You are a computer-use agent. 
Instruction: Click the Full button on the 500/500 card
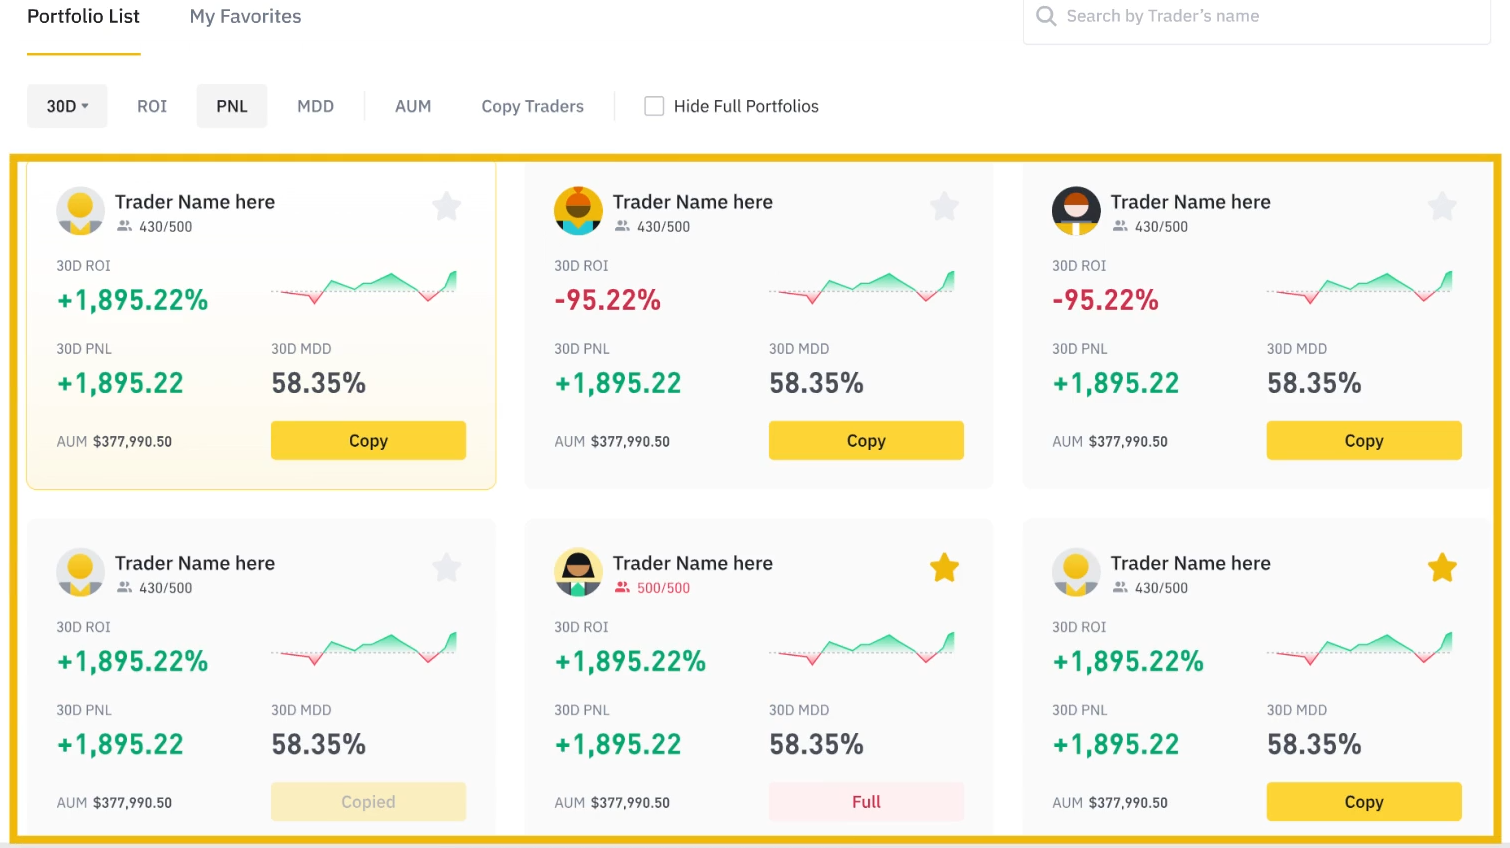pos(866,802)
